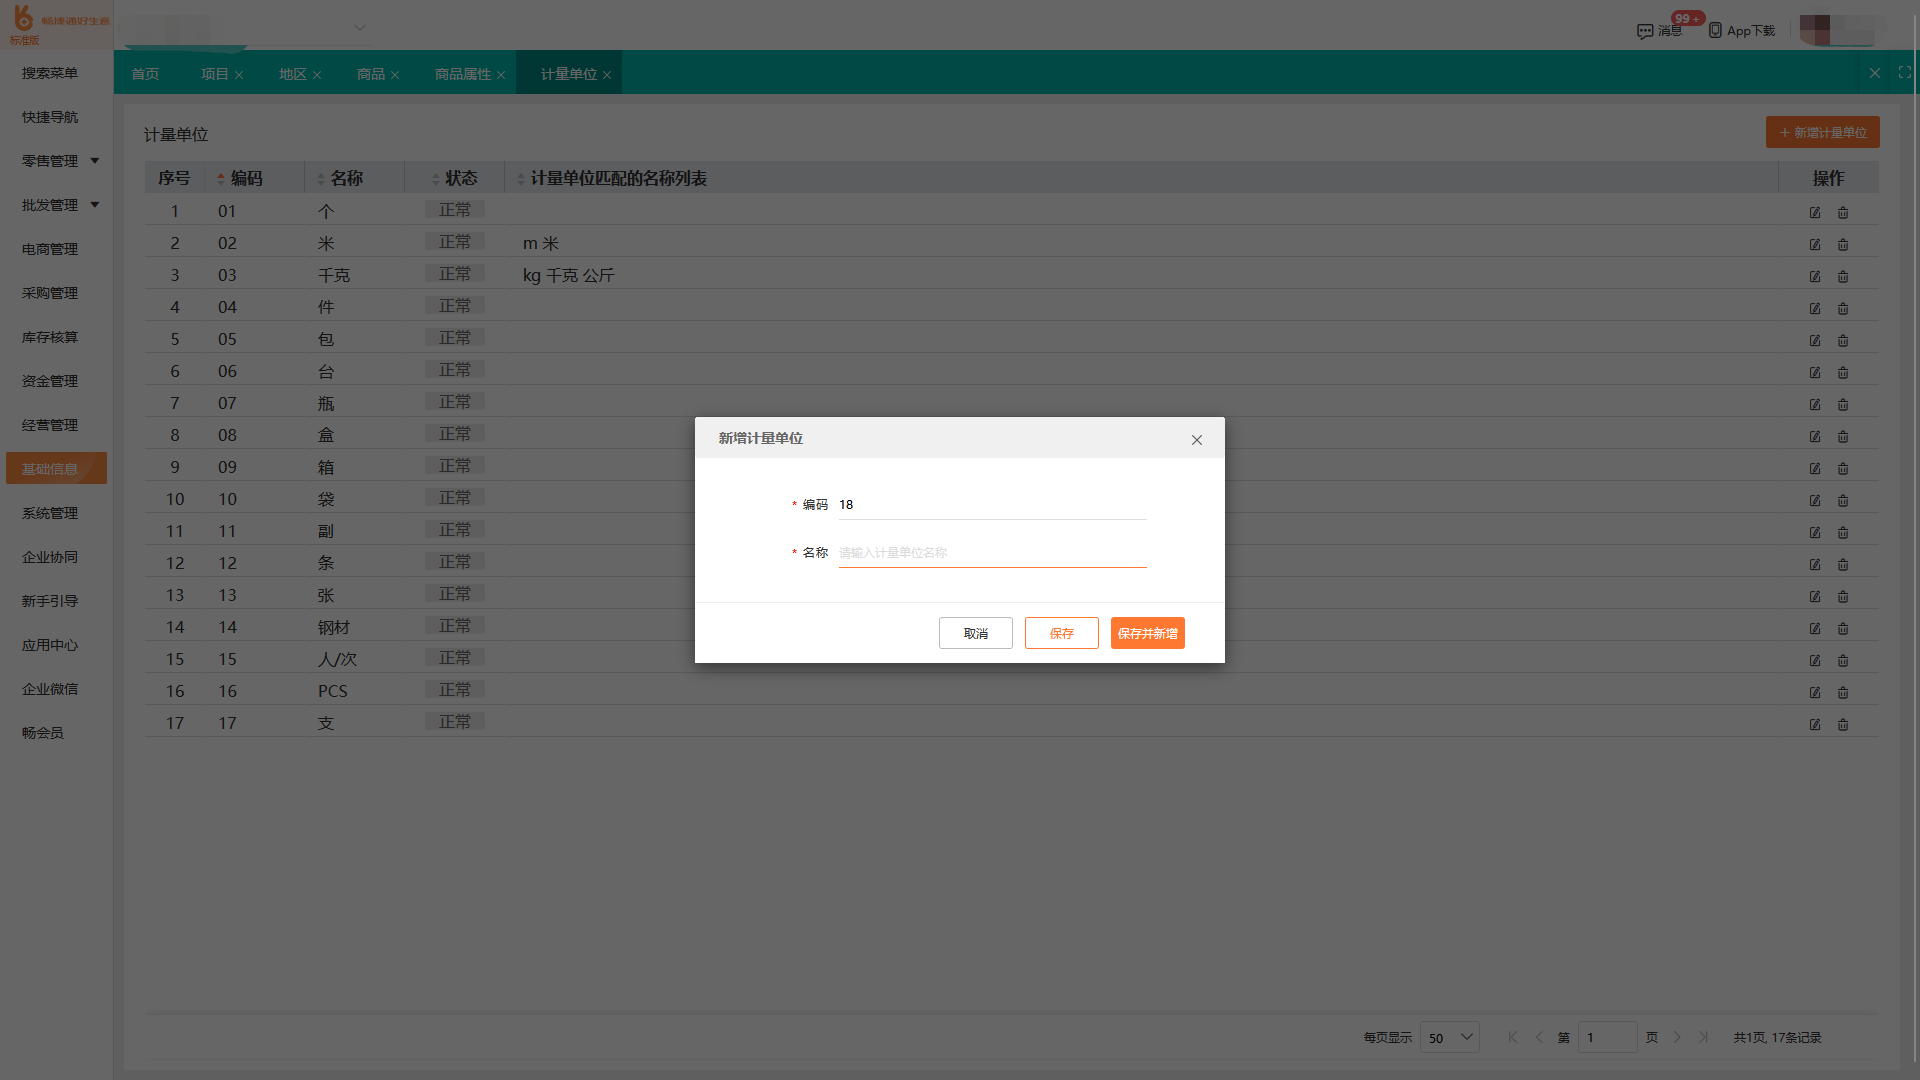Click 保存并新增 button in dialog
This screenshot has height=1080, width=1920.
1147,633
